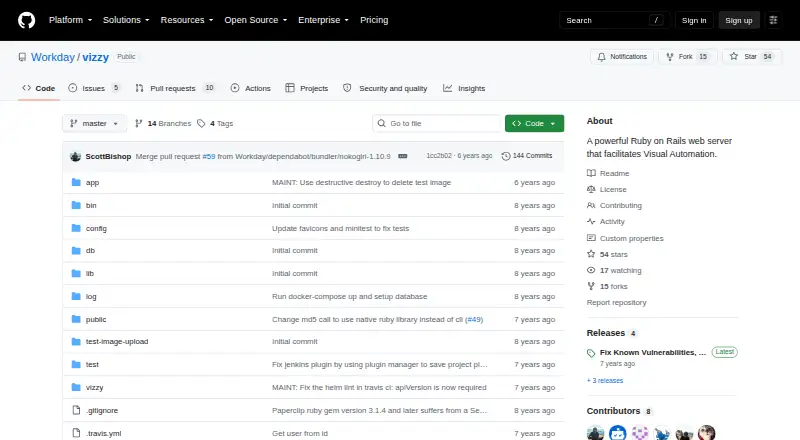800x440 pixels.
Task: Click the folder icon beside vizzy
Action: point(76,387)
